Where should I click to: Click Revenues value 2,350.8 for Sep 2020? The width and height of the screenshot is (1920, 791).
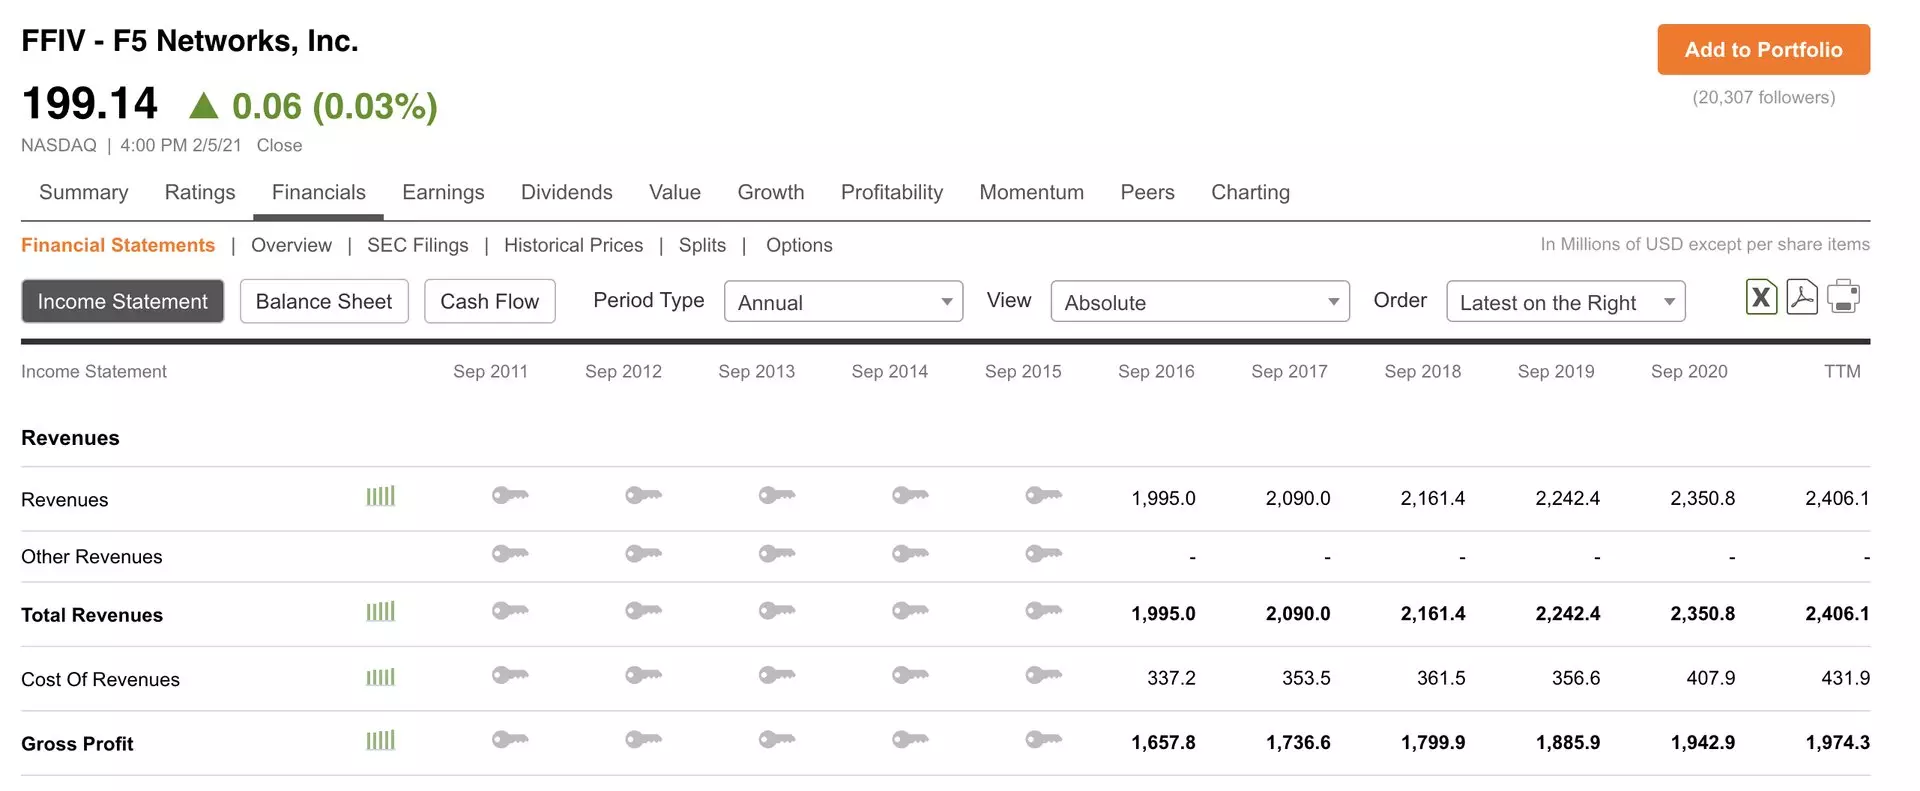(1703, 498)
